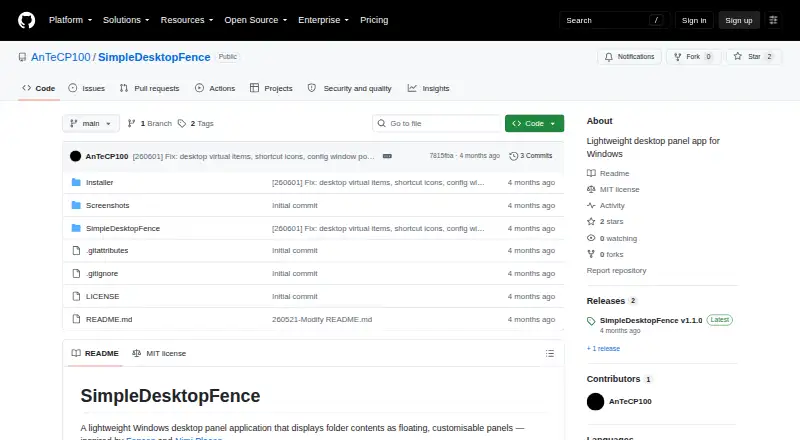Viewport: 800px width, 440px height.
Task: Click the pulse icon next to Activity
Action: [591, 205]
